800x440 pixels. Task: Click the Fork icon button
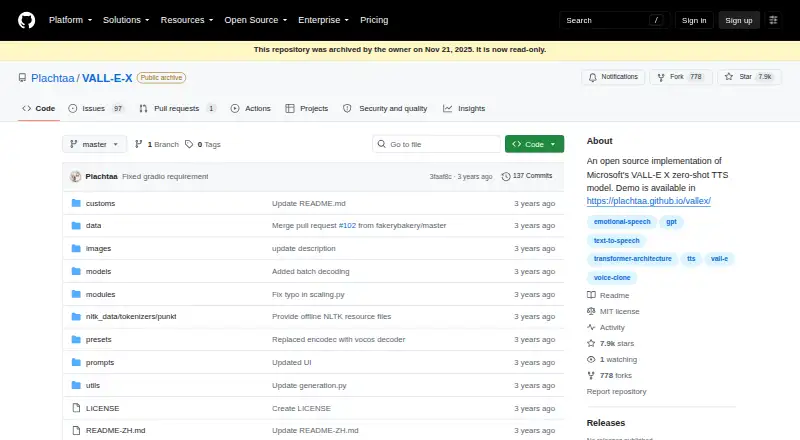click(661, 77)
